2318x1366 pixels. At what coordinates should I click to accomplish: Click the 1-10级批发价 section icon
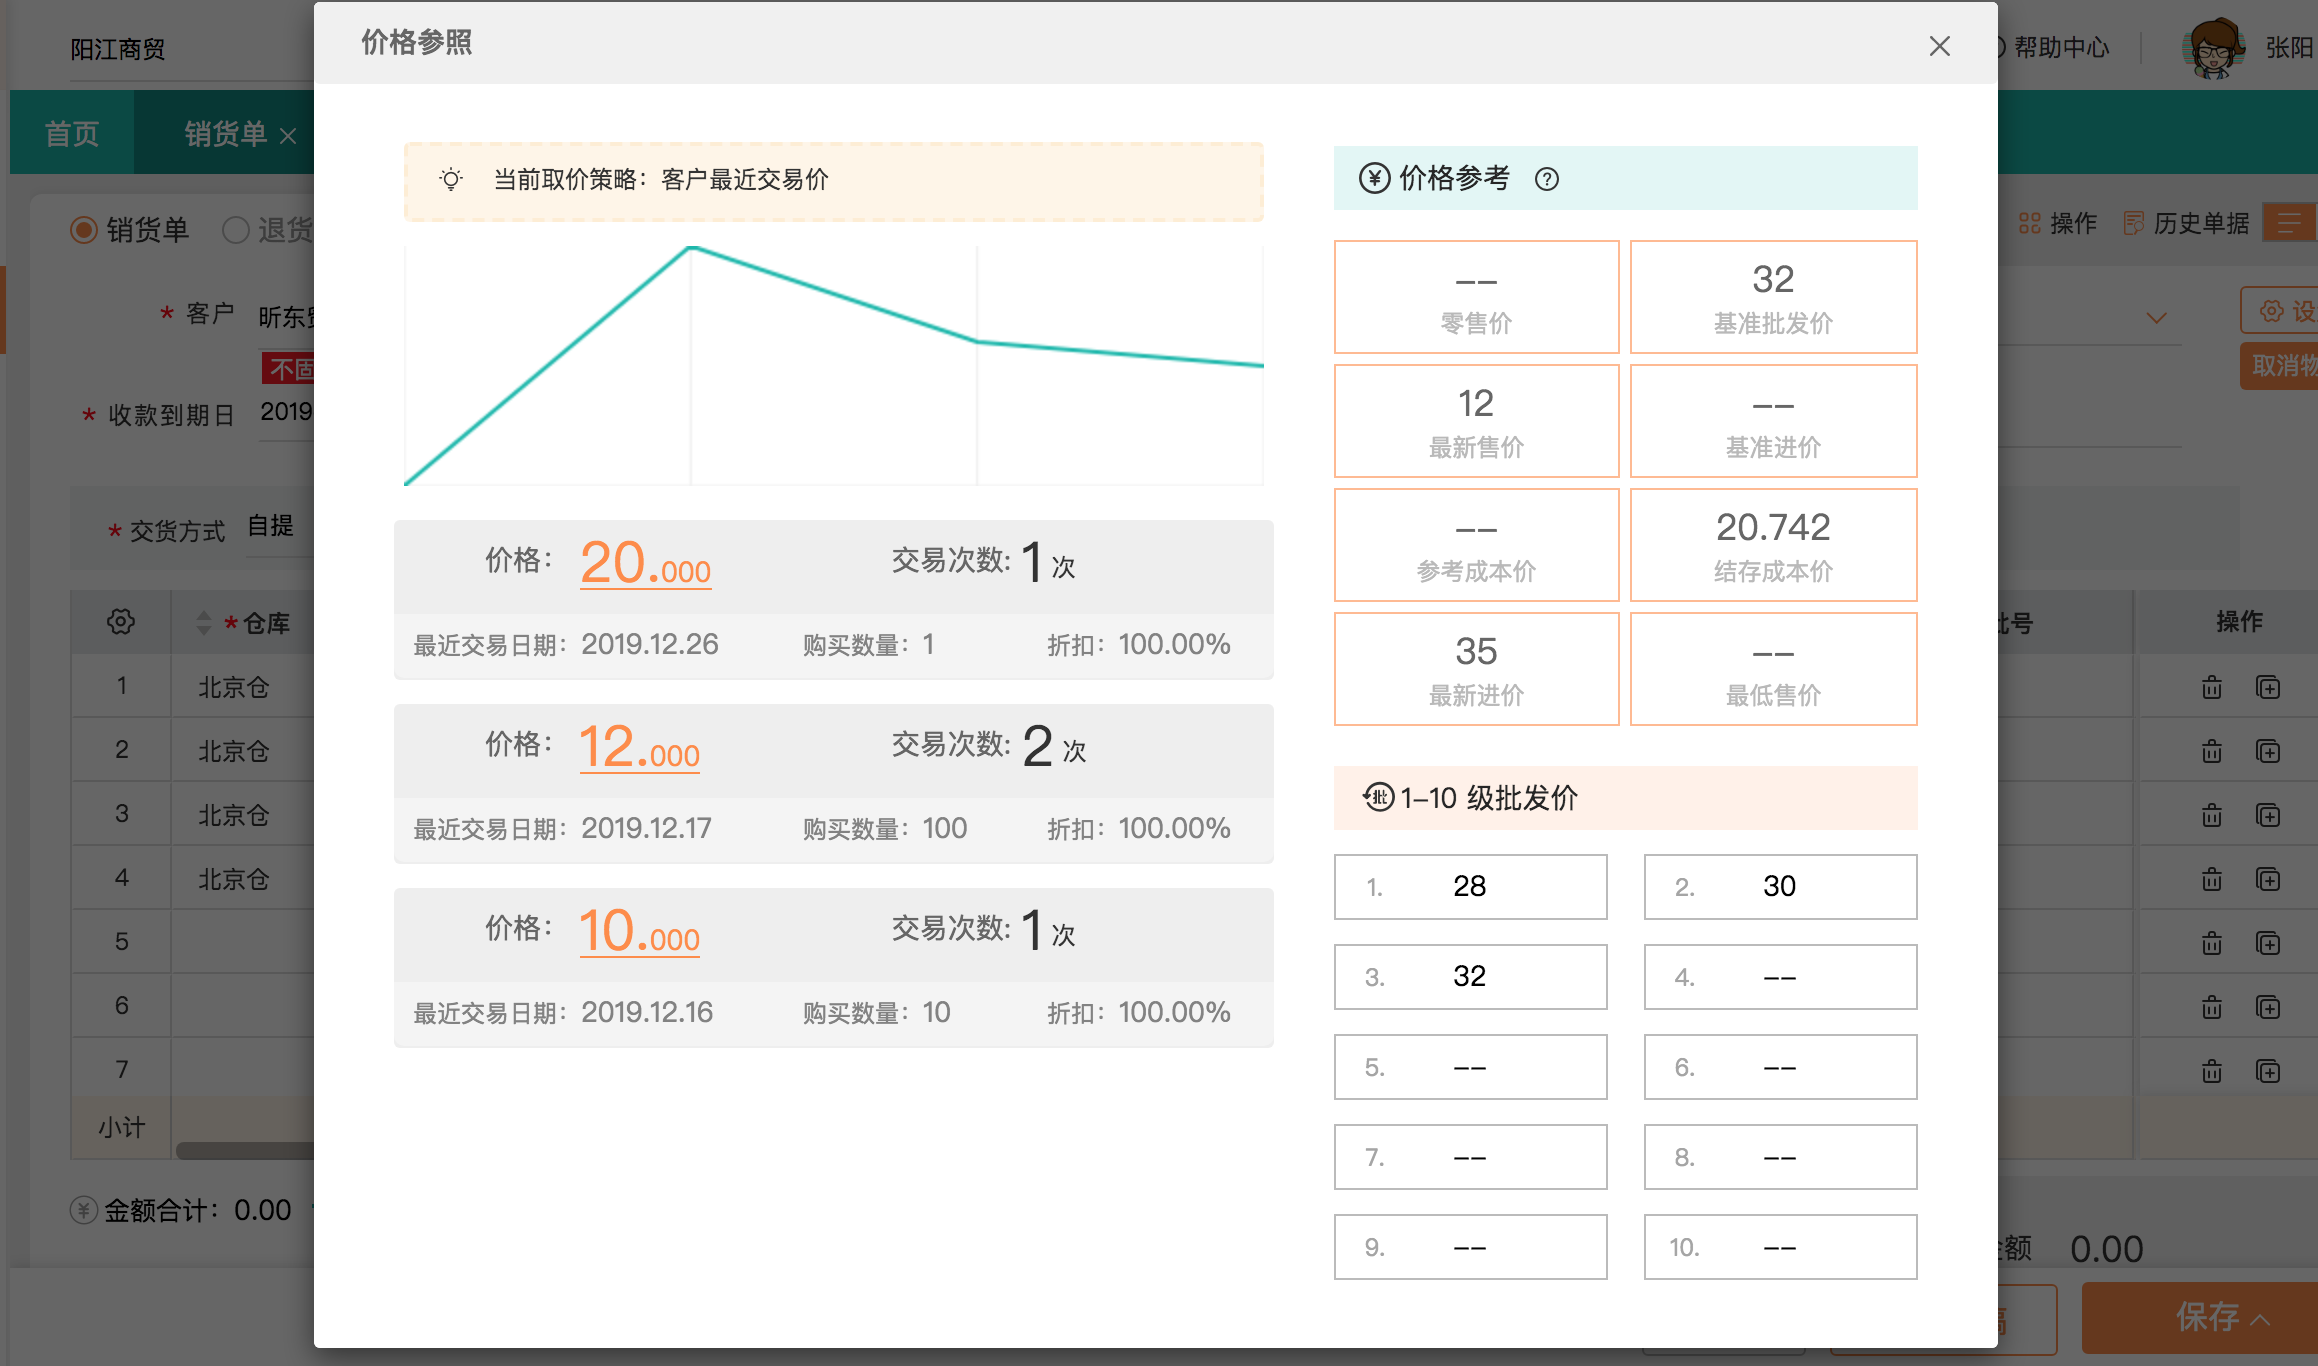[1374, 797]
